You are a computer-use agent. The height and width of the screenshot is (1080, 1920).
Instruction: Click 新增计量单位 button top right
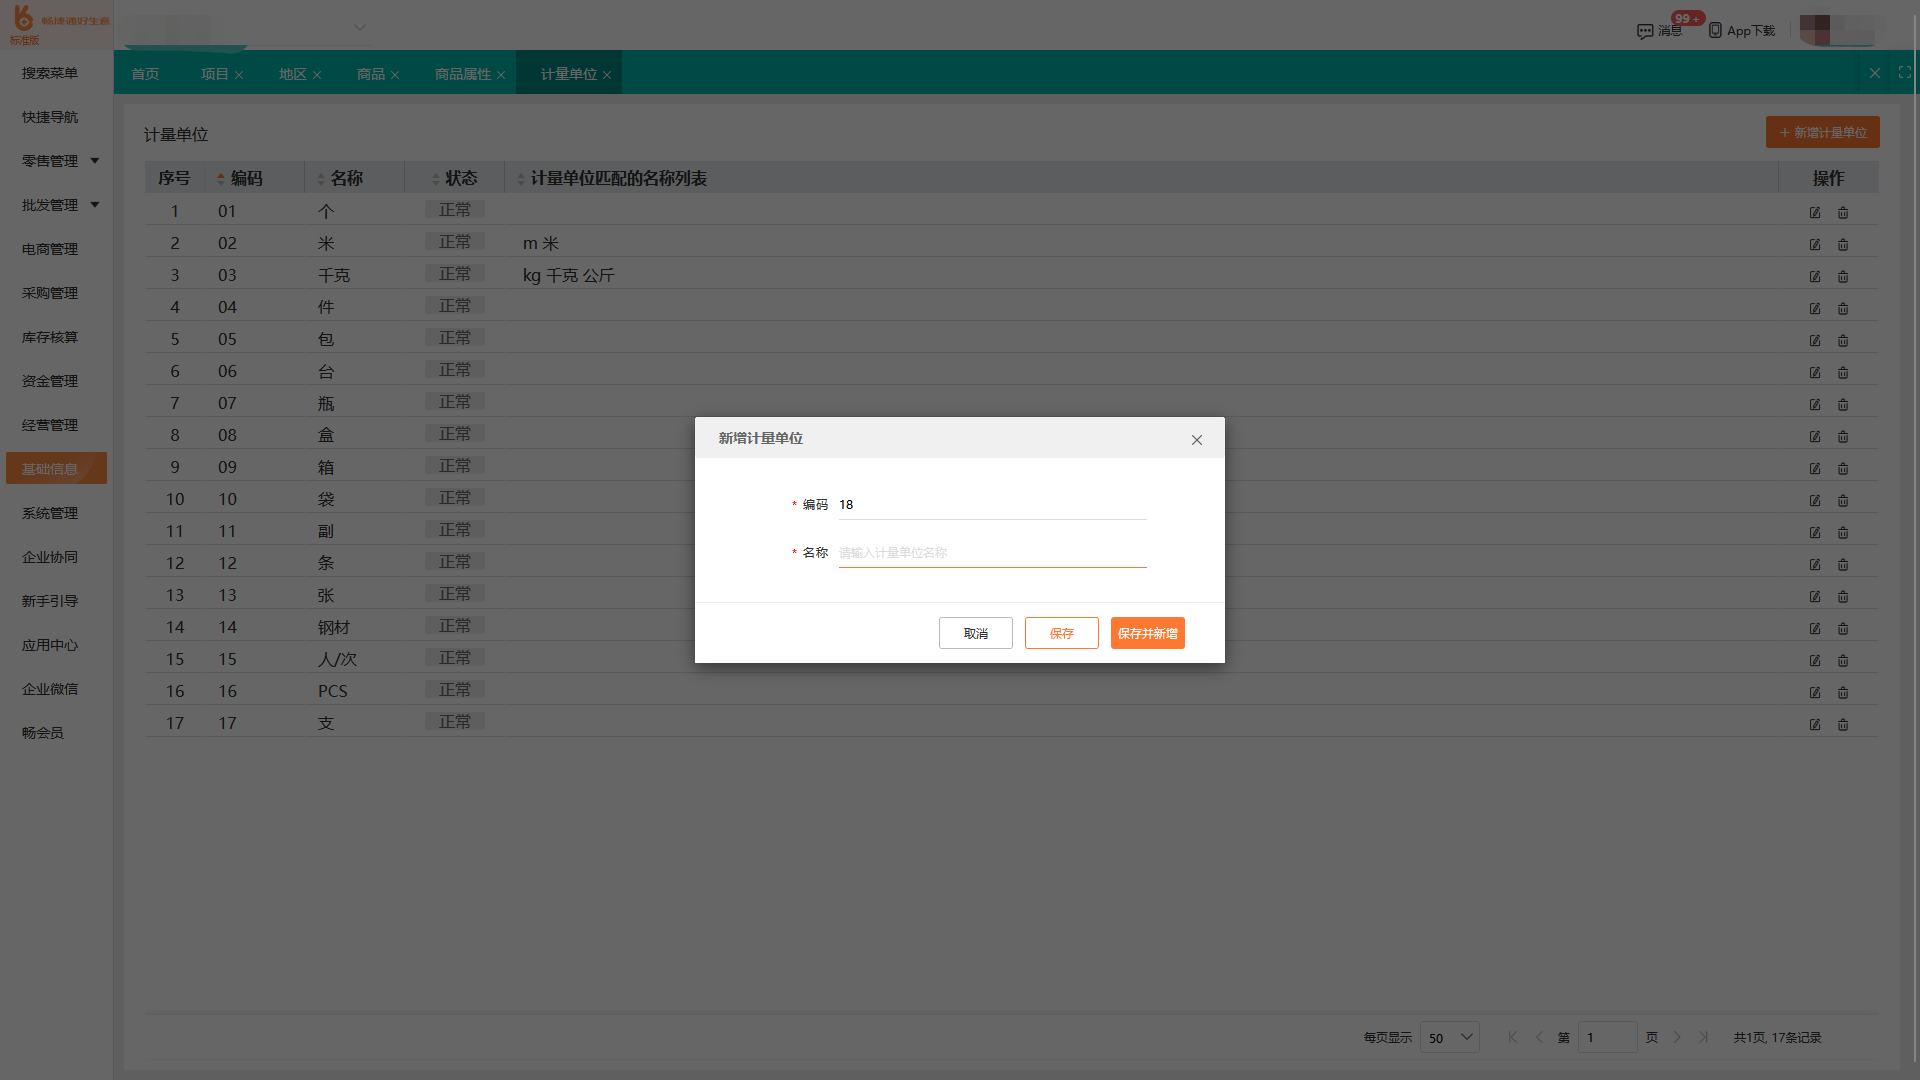[x=1824, y=132]
